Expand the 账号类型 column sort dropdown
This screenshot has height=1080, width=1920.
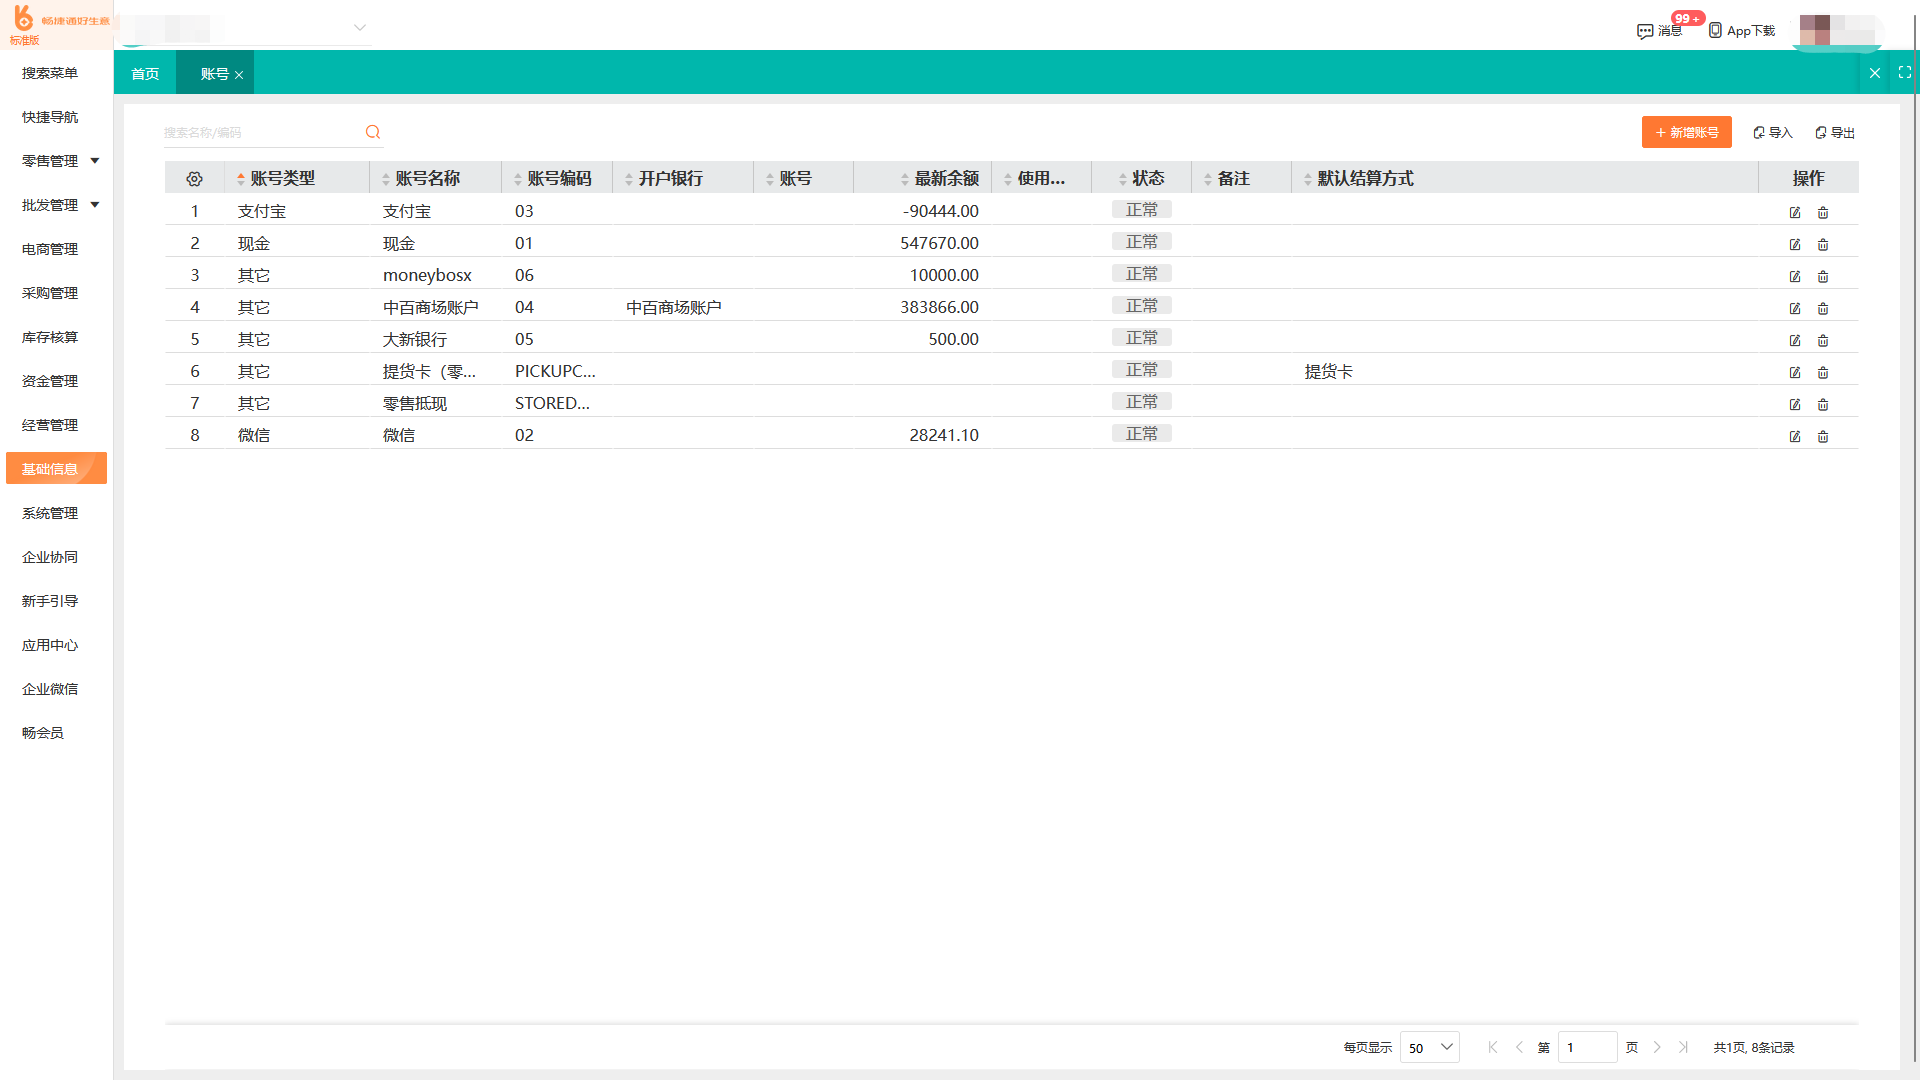click(239, 178)
